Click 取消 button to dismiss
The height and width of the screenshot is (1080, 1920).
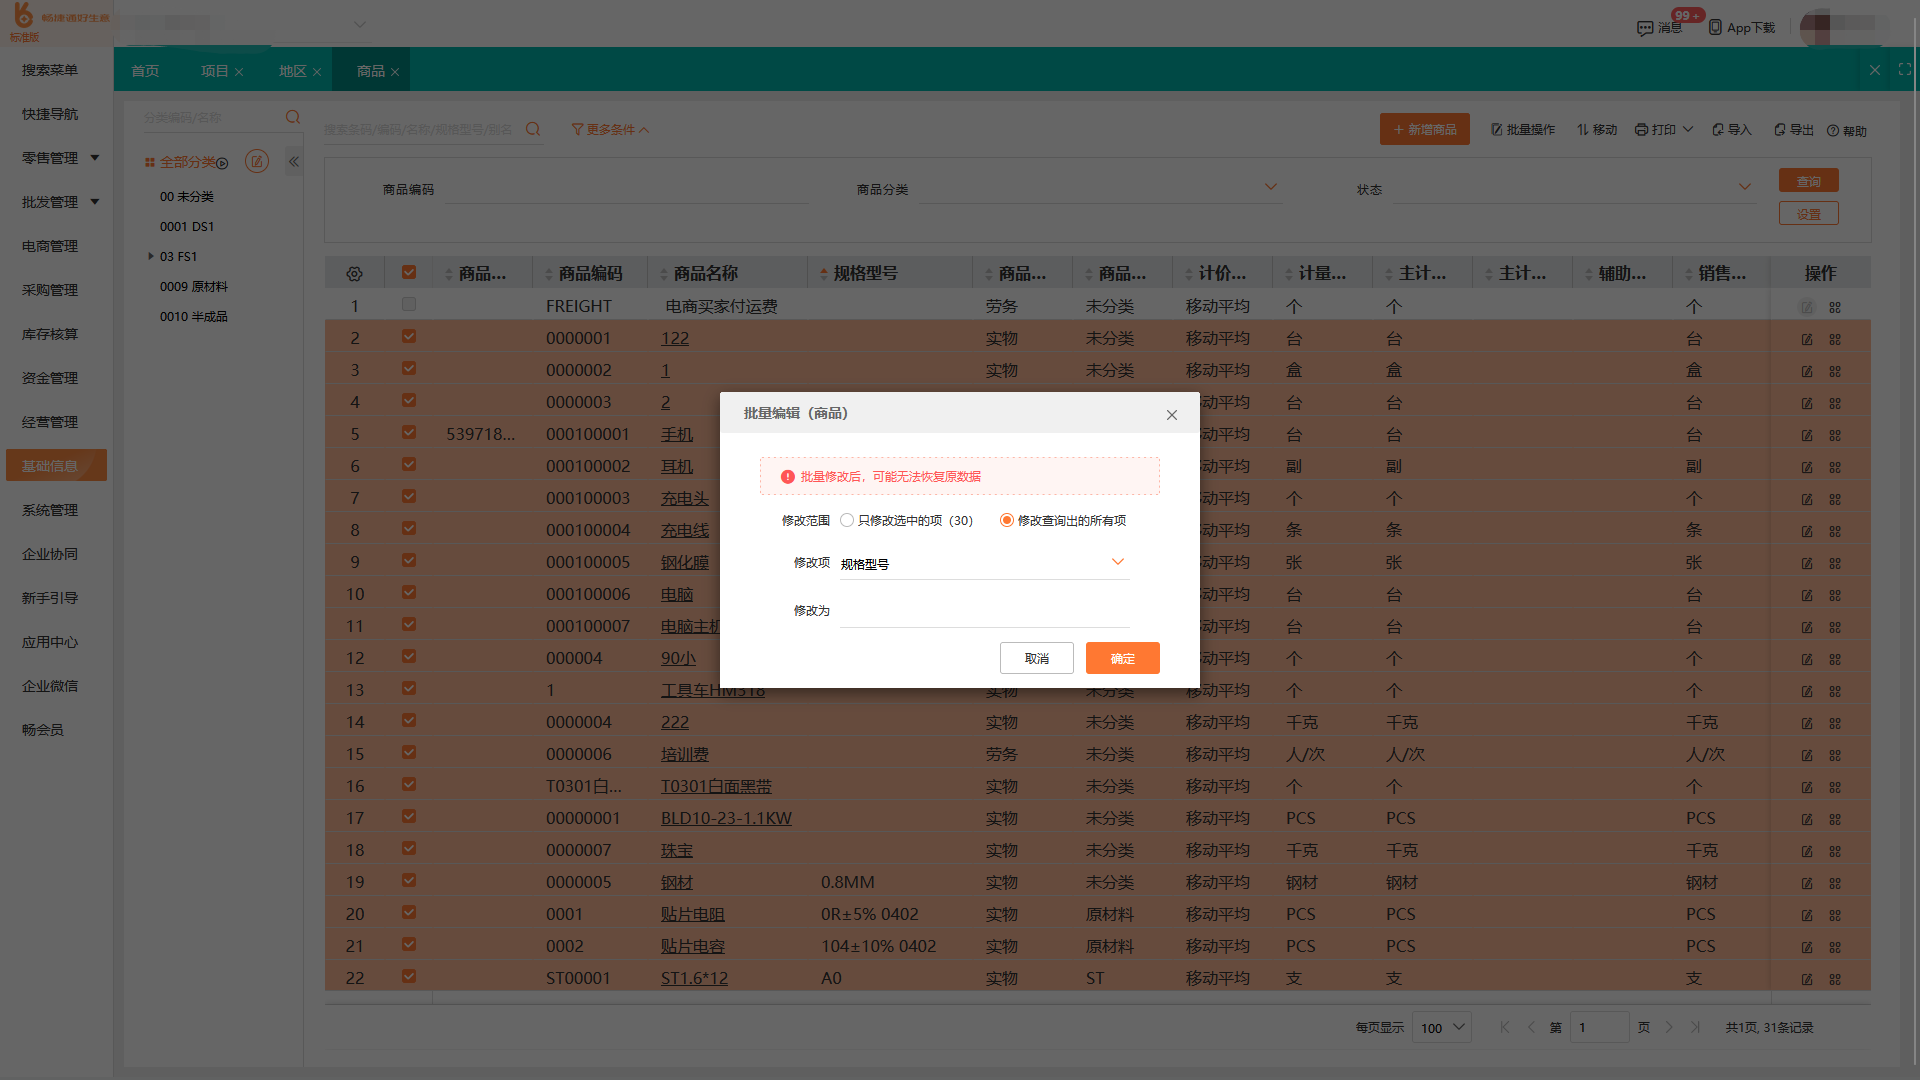pos(1036,658)
